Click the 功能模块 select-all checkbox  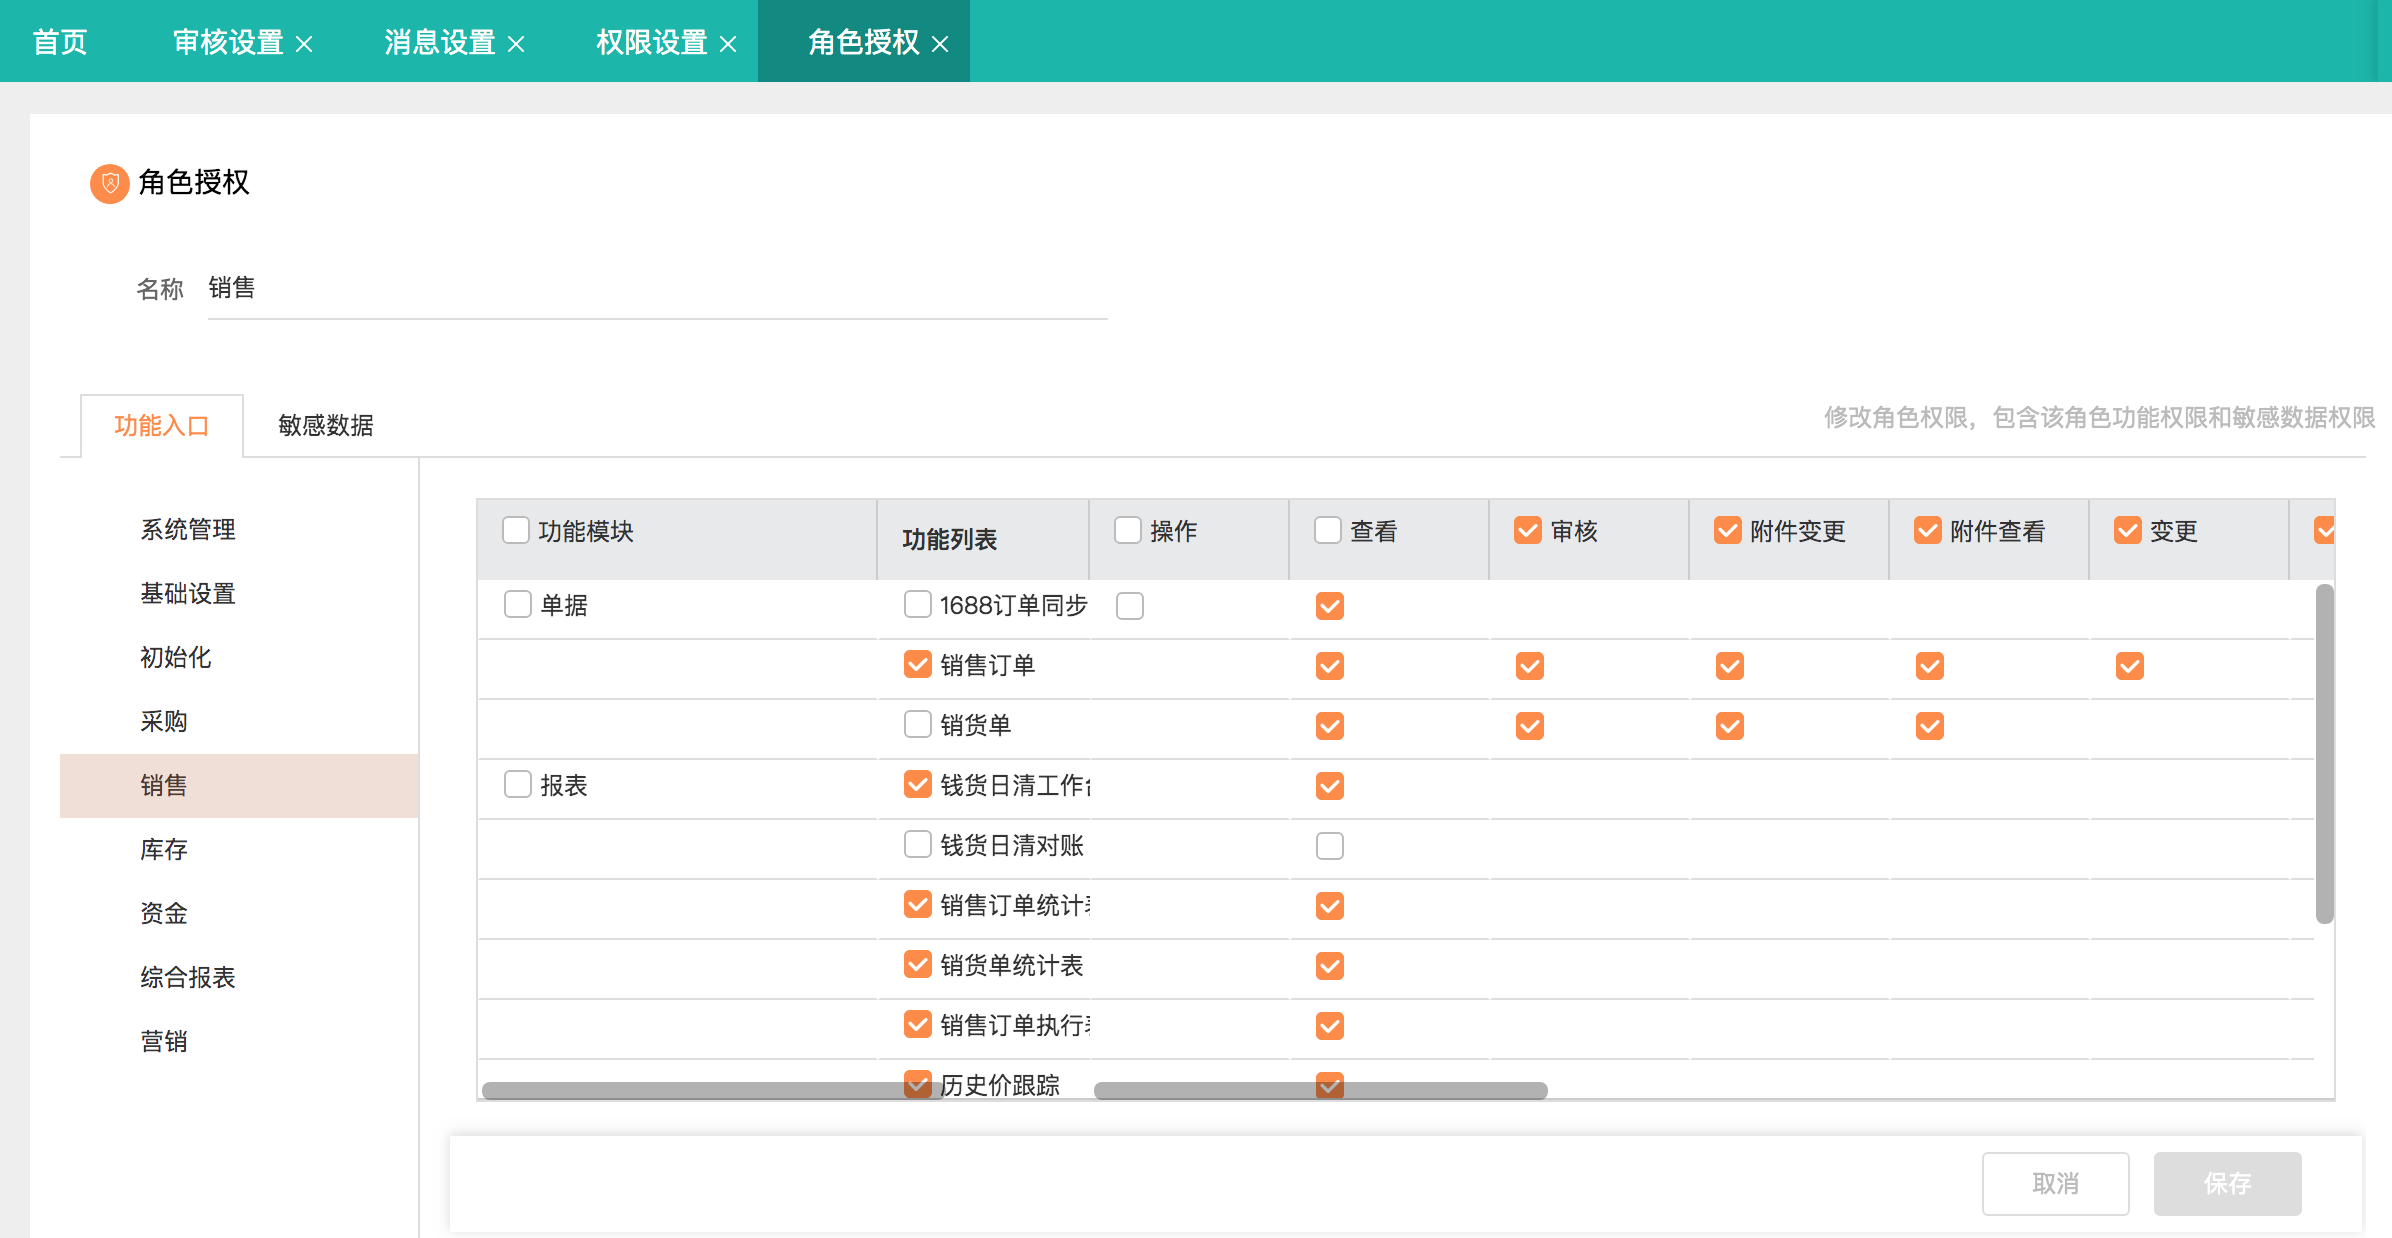coord(516,531)
